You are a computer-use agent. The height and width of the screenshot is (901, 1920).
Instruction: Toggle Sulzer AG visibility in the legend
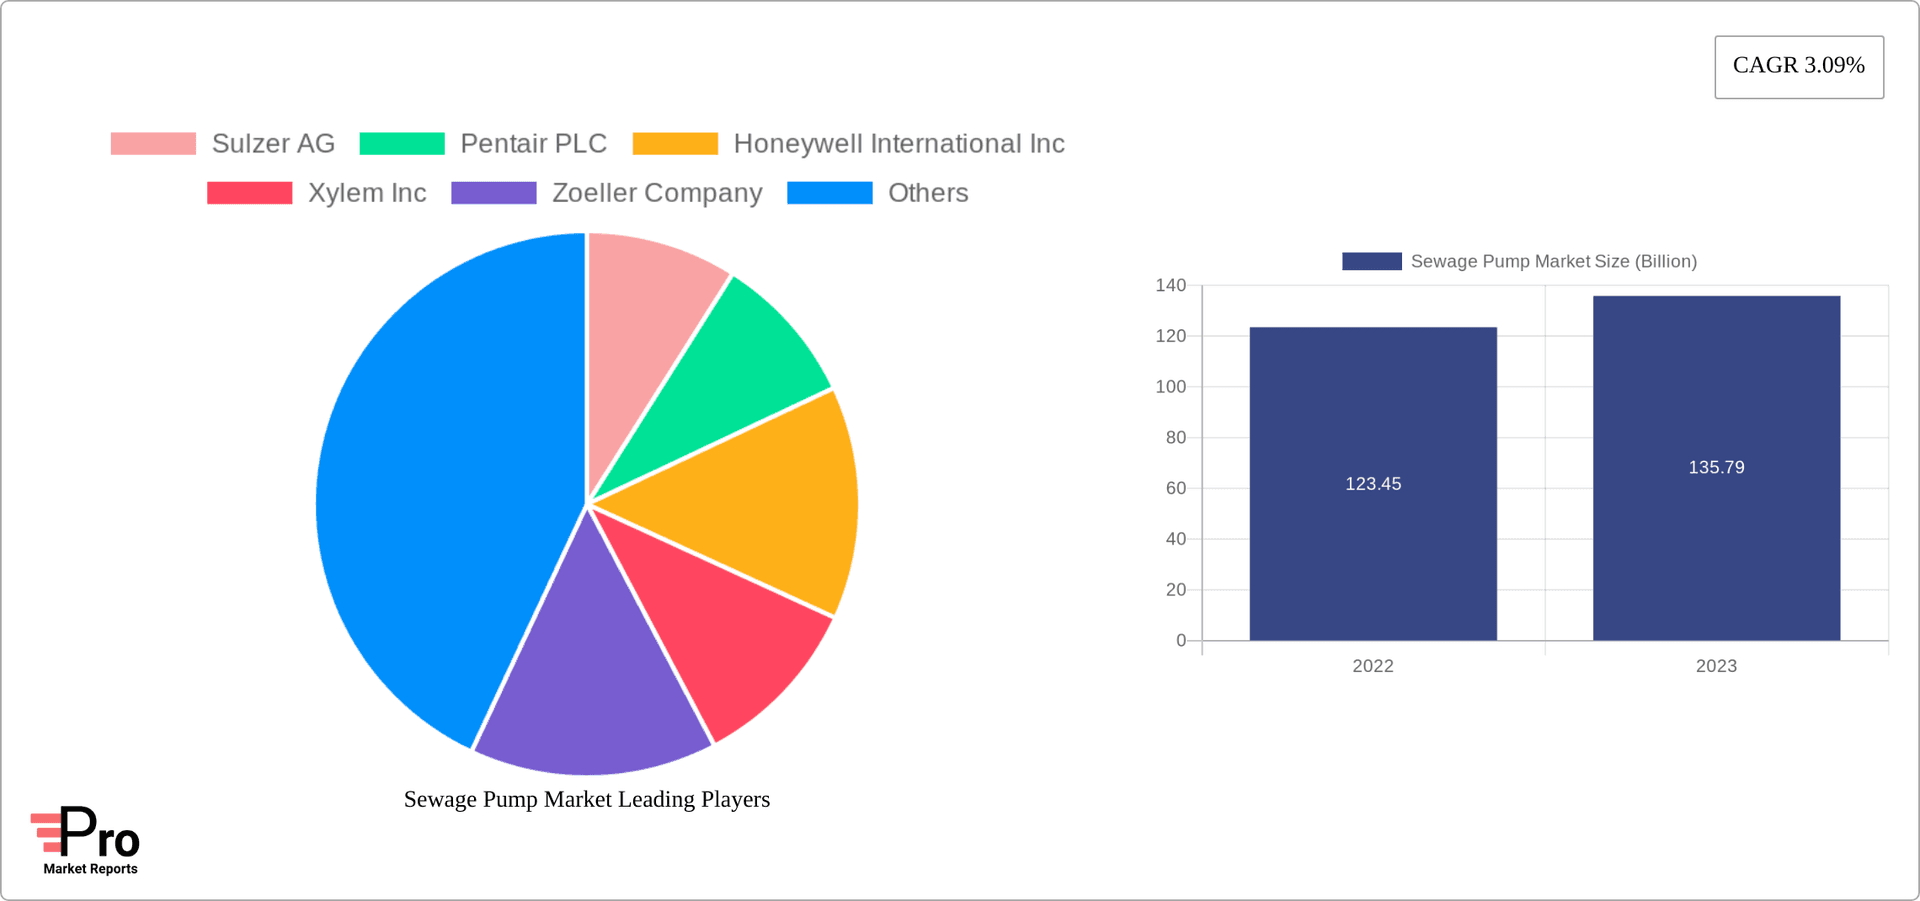tap(272, 143)
